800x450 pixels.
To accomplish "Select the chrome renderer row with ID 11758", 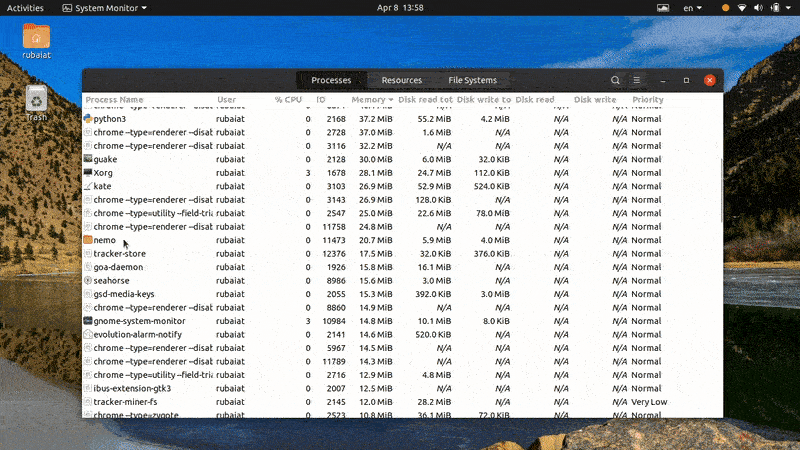I will [x=402, y=227].
